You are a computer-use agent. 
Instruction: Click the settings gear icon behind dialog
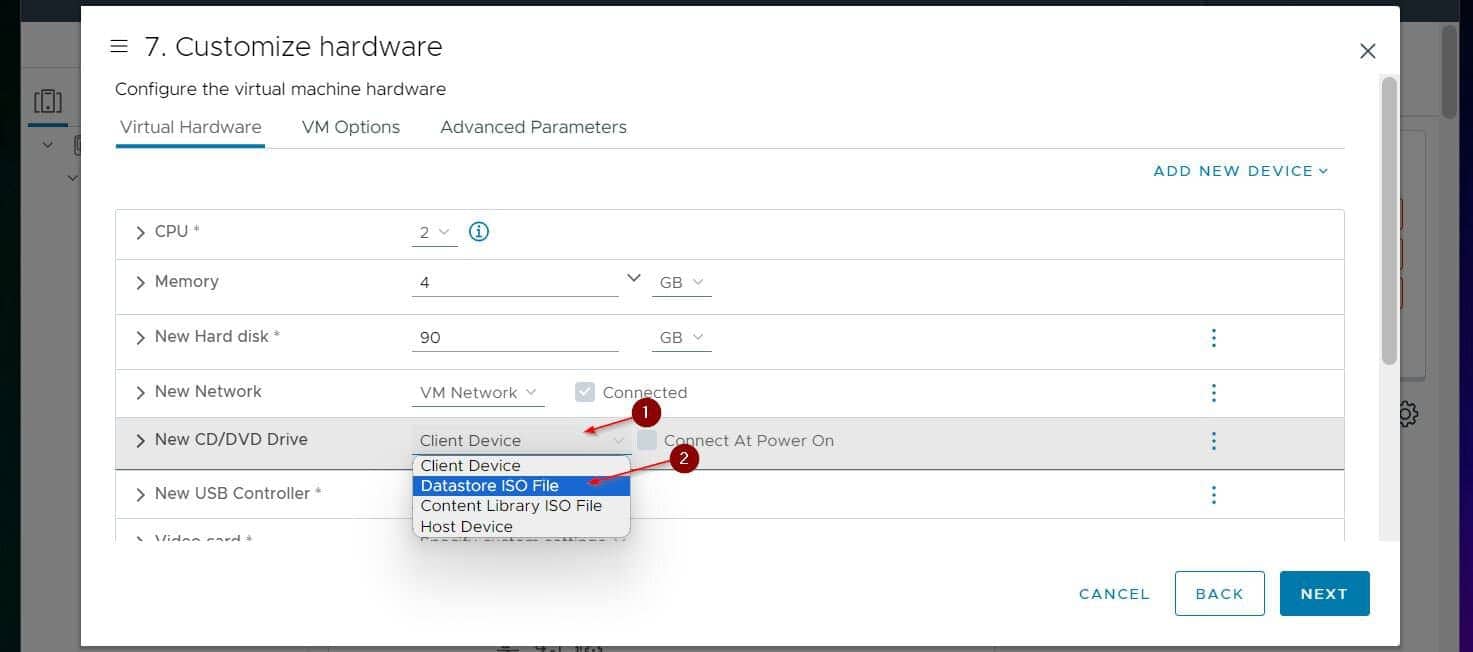tap(1408, 414)
